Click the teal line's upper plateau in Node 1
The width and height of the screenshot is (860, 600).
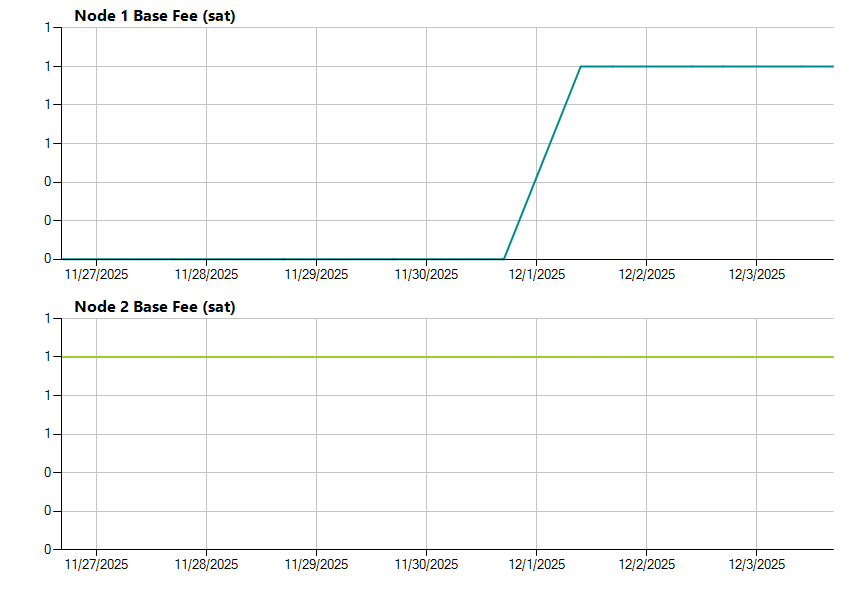coord(700,66)
